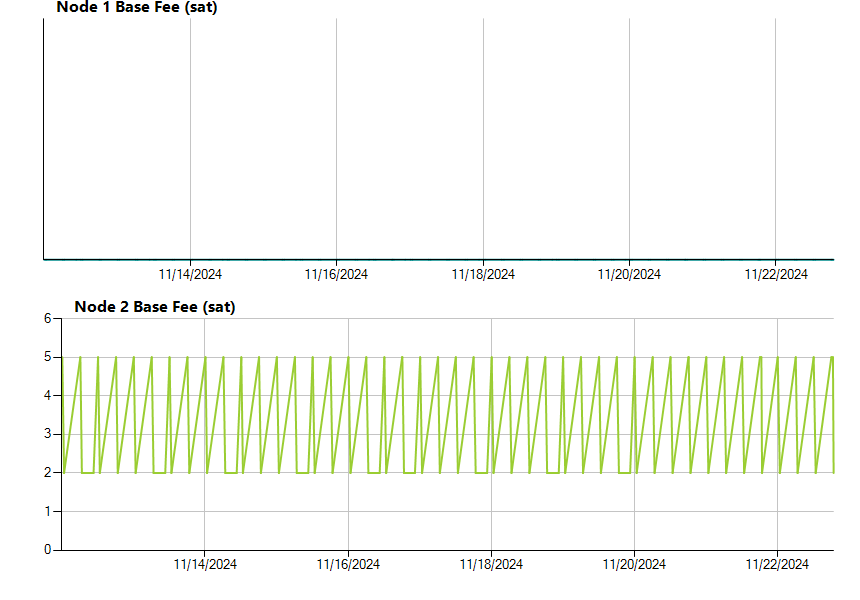Click the Node 1 Base Fee chart title

coord(137,8)
